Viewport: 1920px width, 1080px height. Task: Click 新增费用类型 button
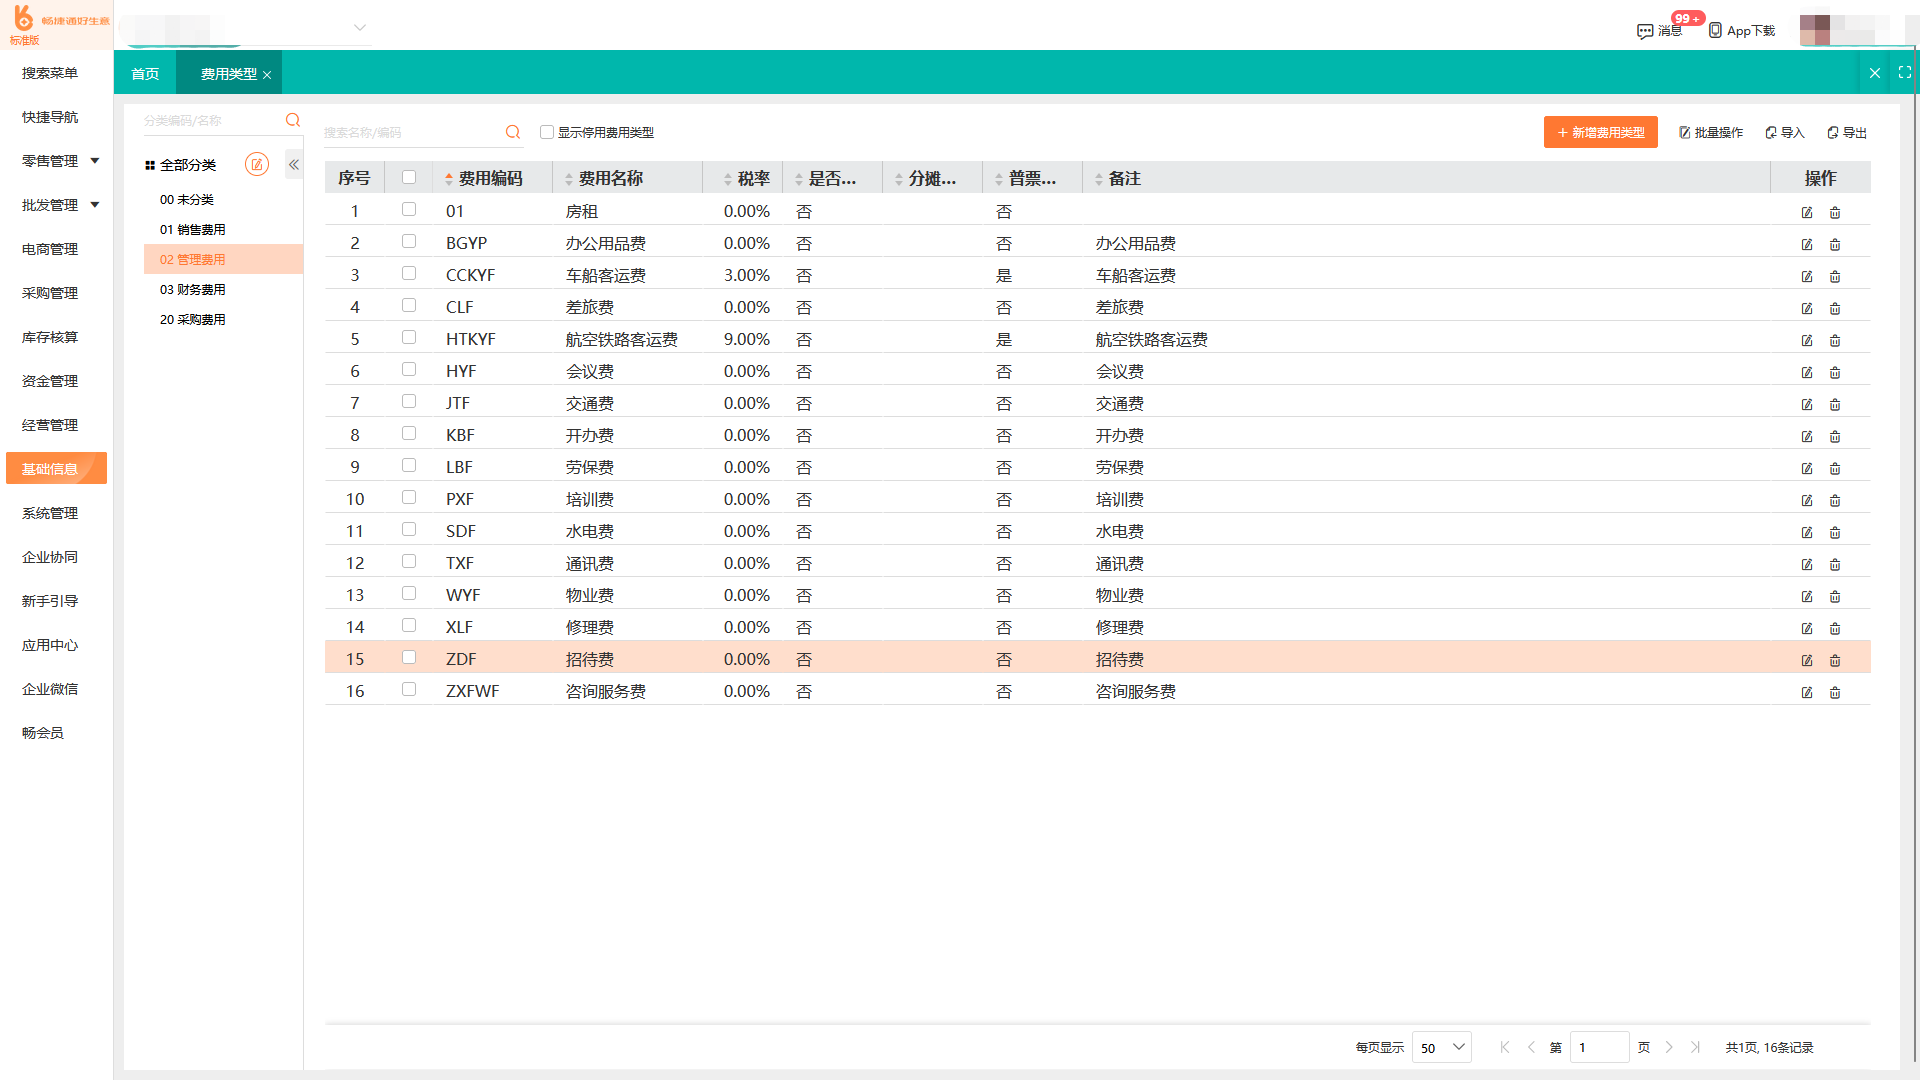click(1602, 131)
